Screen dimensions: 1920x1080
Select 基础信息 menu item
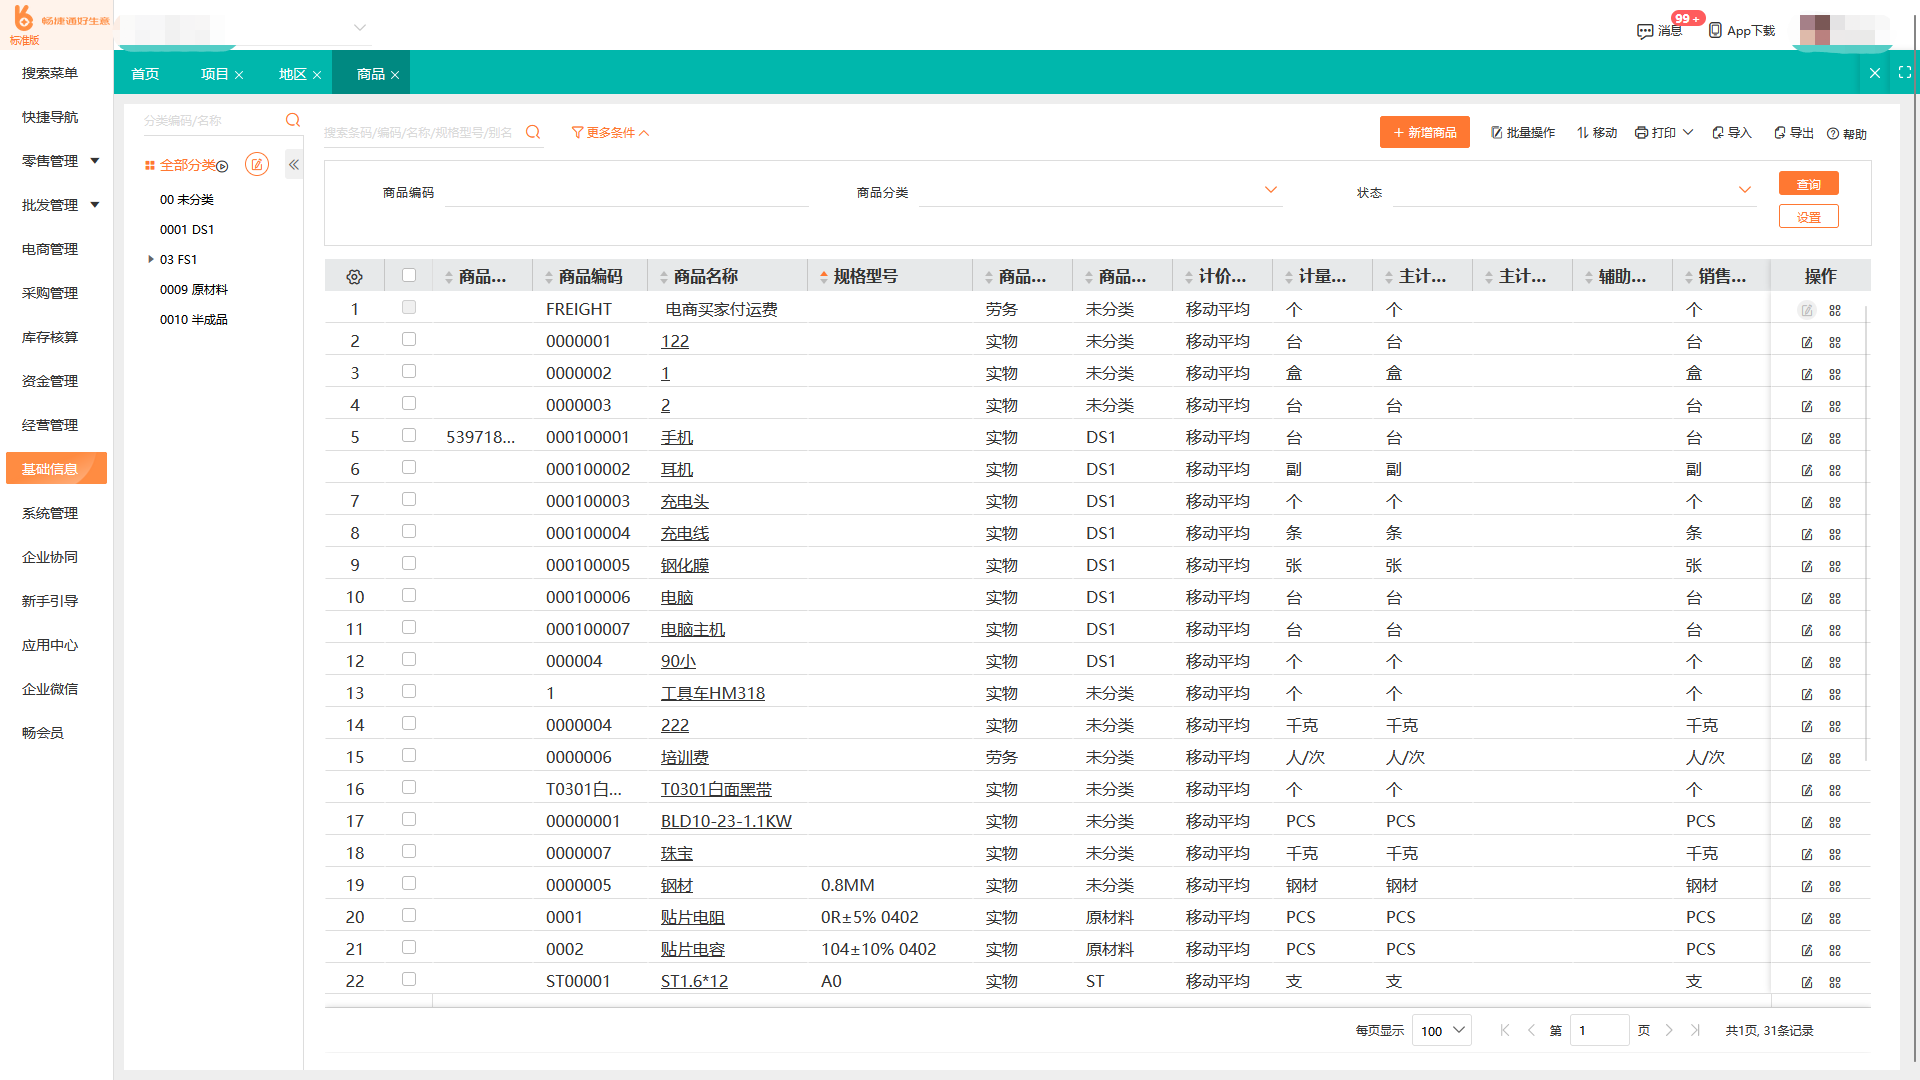51,468
